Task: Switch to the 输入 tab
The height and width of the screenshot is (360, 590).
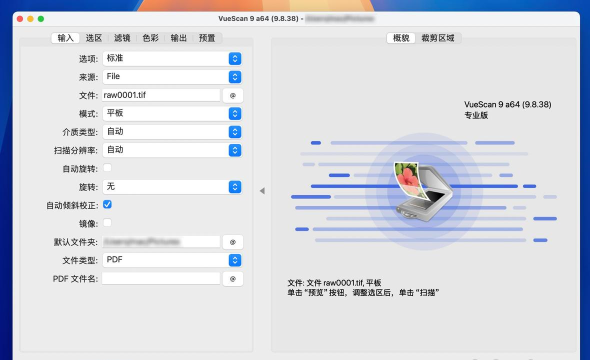Action: [65, 38]
